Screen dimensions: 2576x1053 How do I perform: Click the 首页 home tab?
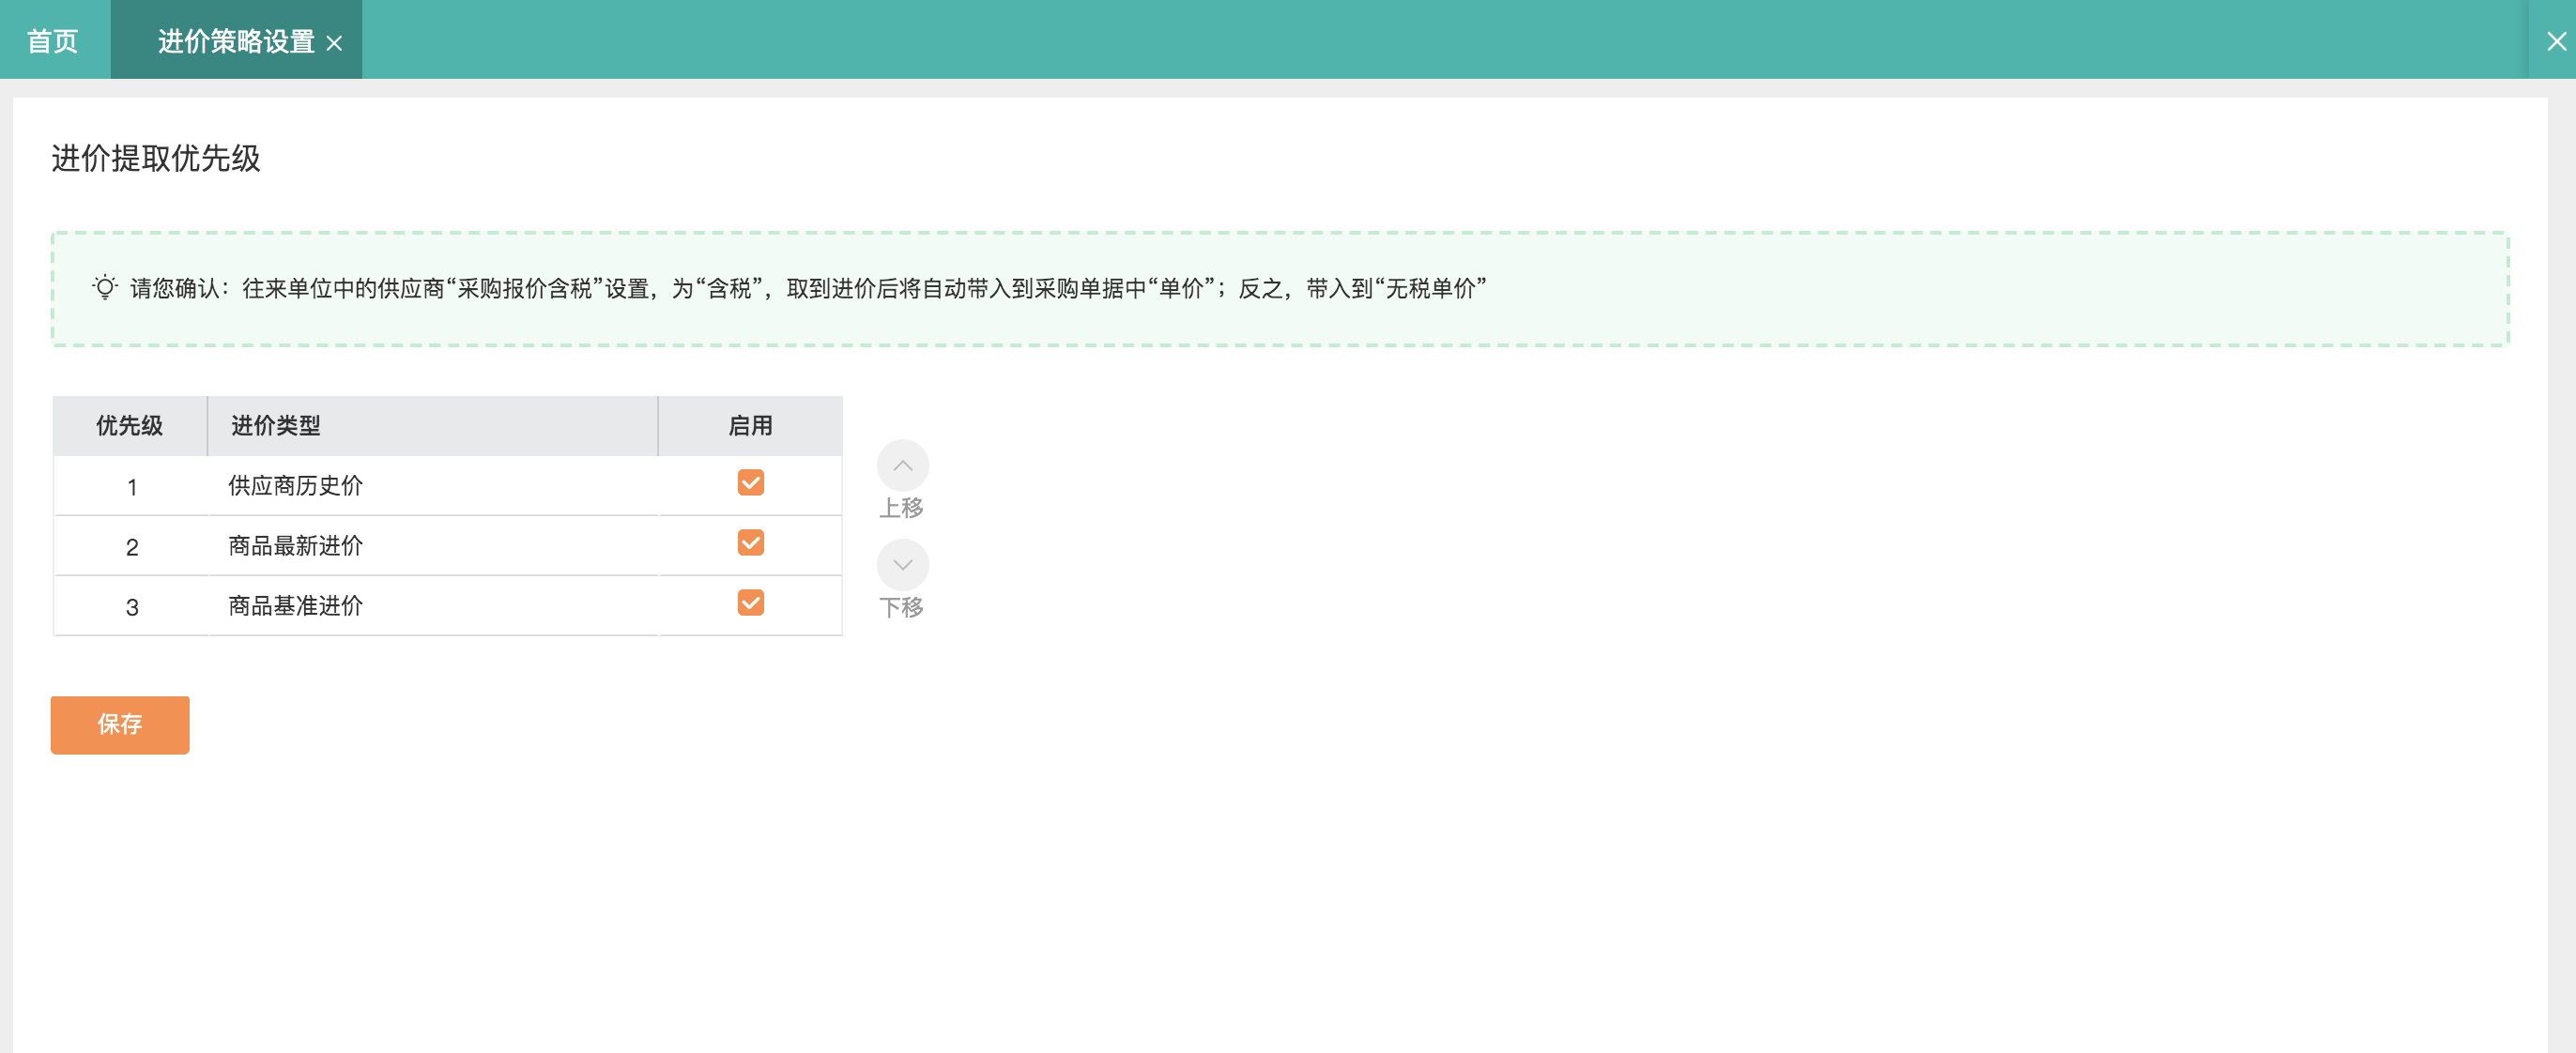point(54,43)
